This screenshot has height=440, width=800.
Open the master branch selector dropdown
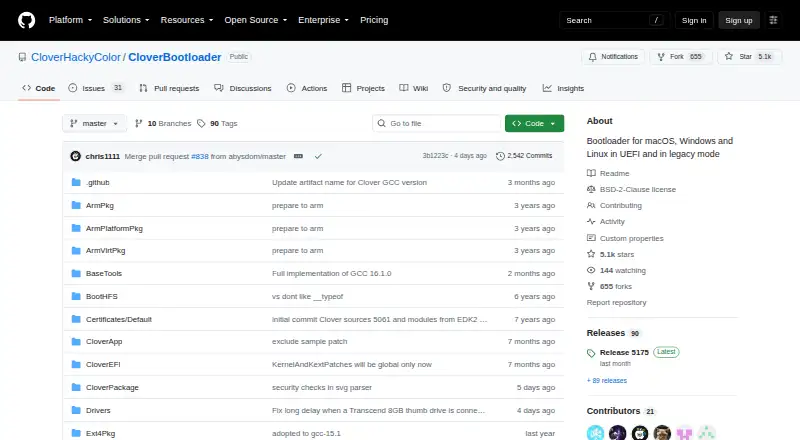[94, 124]
